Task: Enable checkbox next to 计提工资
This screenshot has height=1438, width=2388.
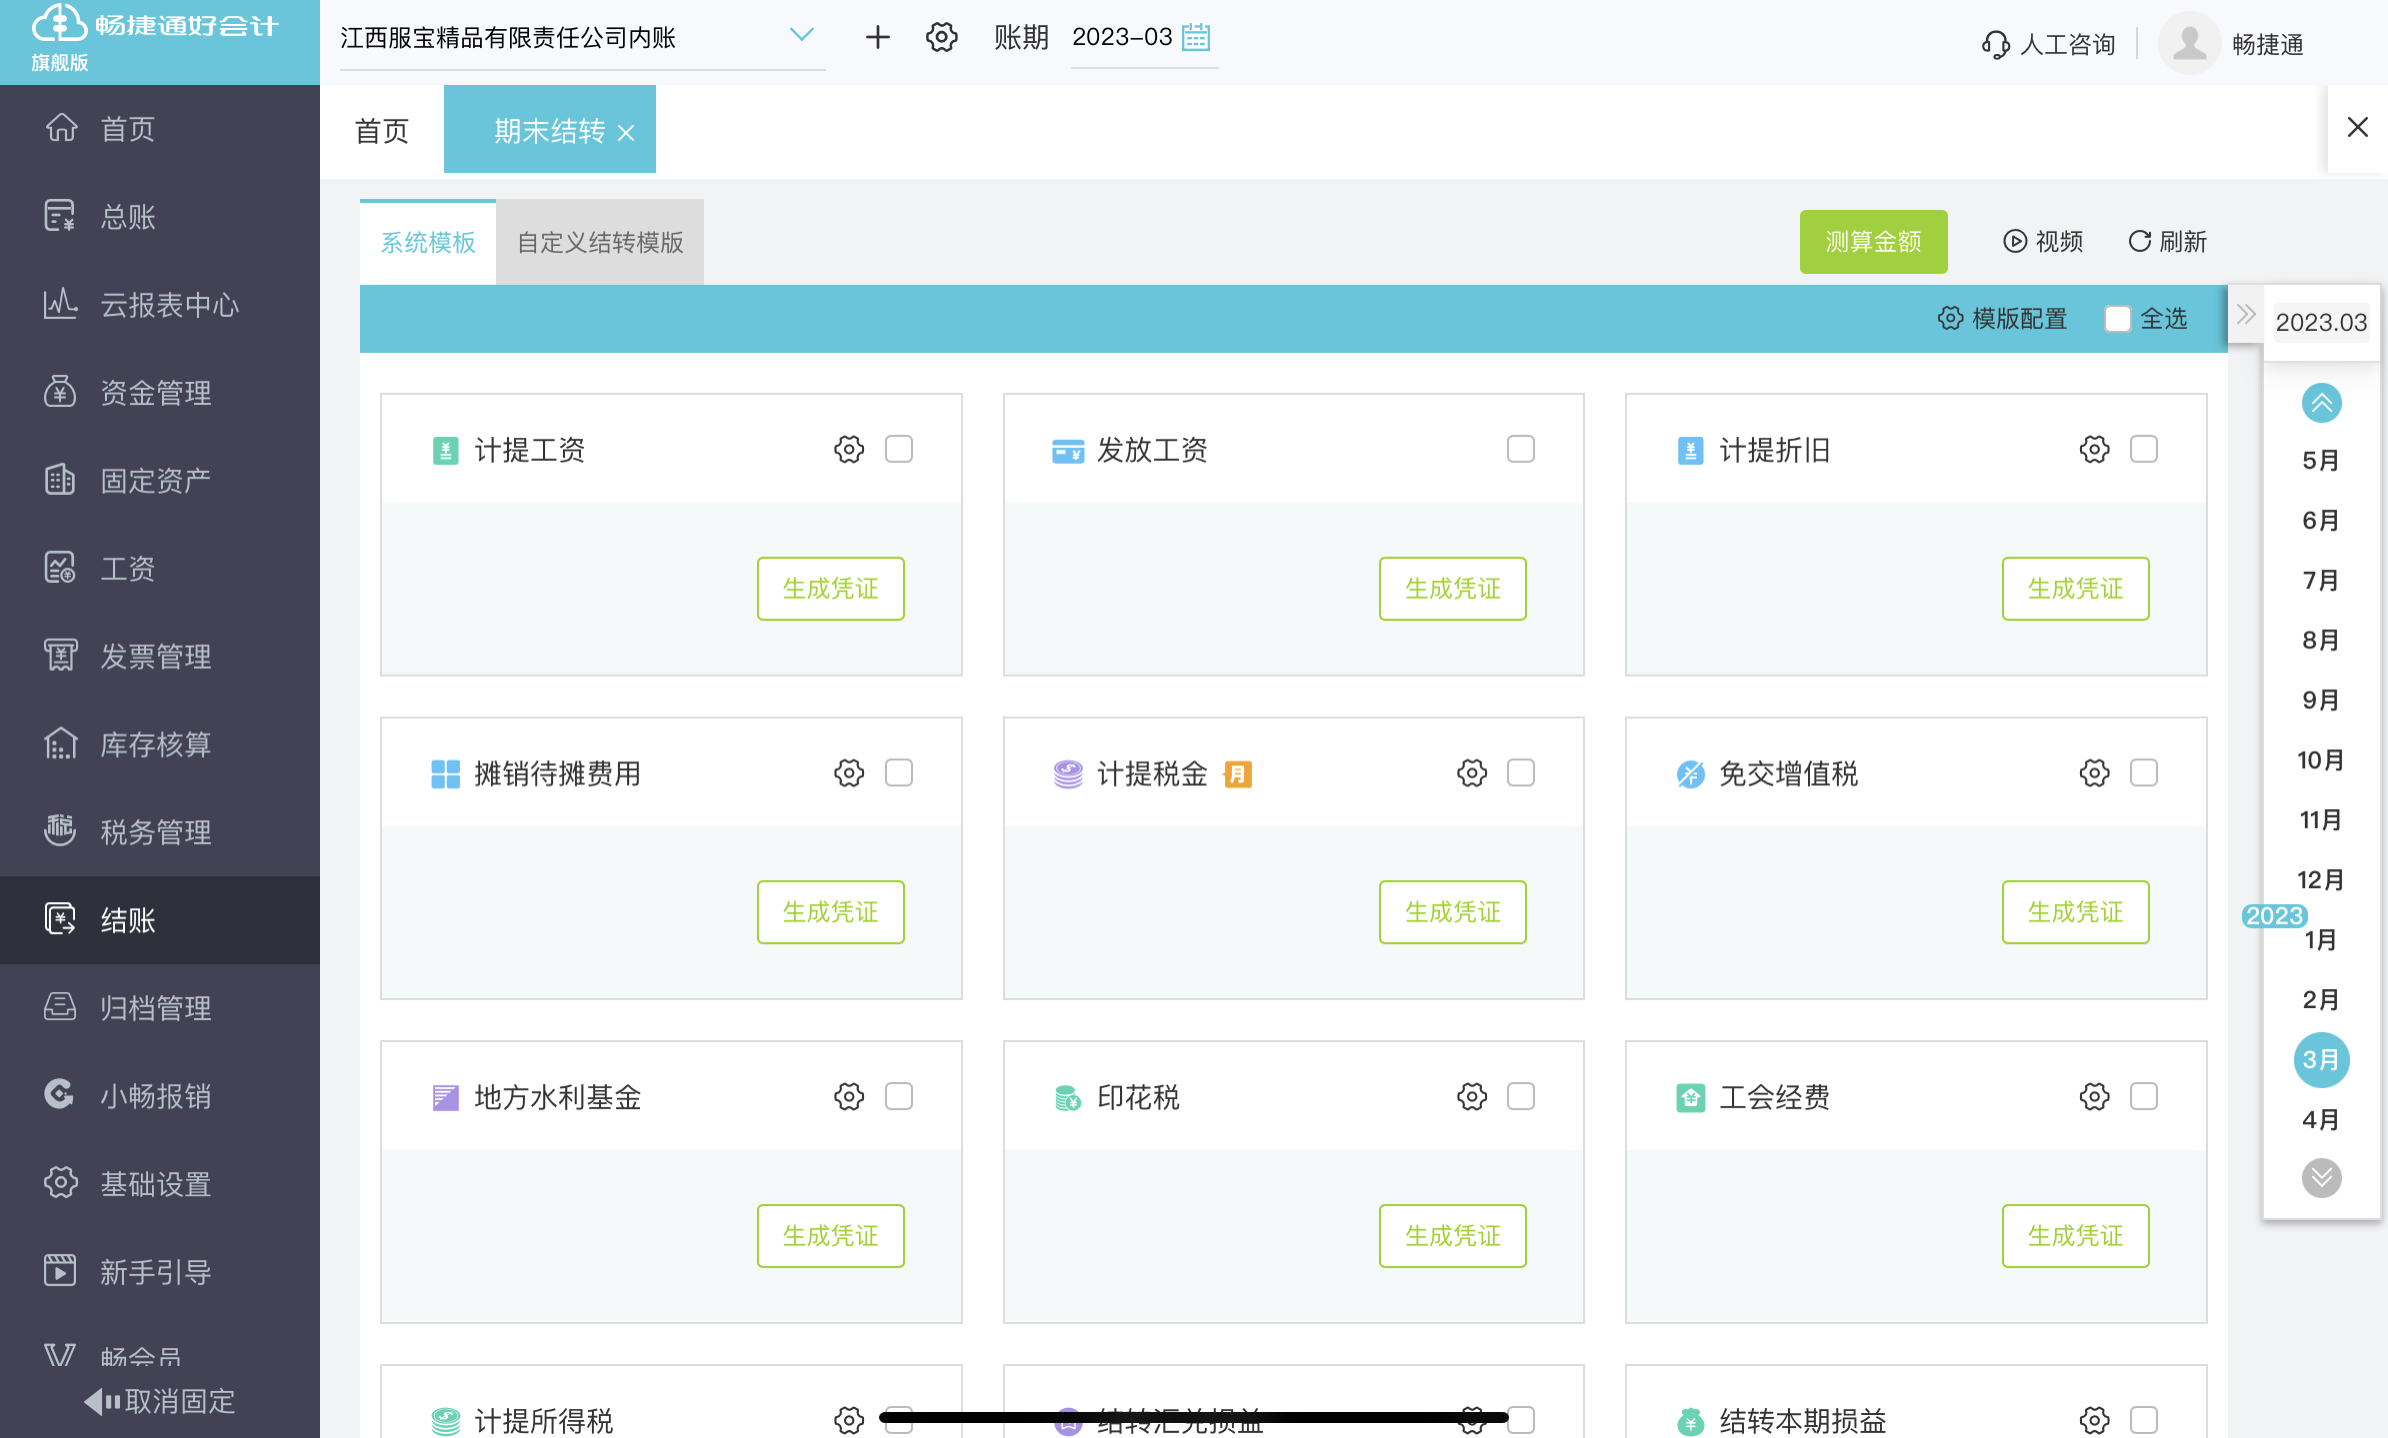Action: [901, 449]
